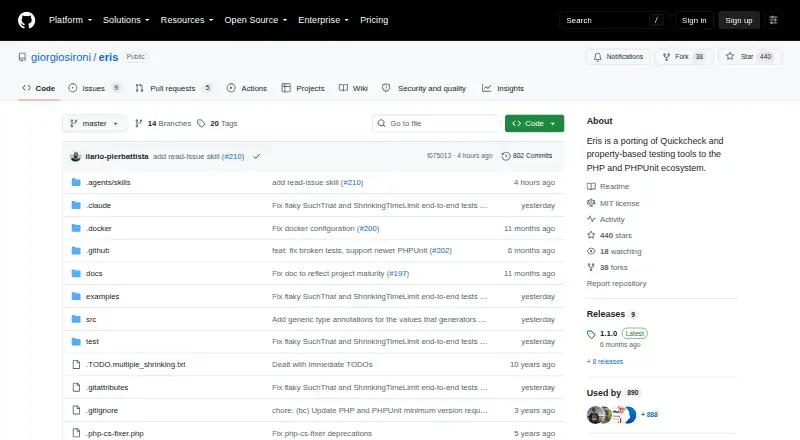Click the .claude folder icon

tap(76, 205)
